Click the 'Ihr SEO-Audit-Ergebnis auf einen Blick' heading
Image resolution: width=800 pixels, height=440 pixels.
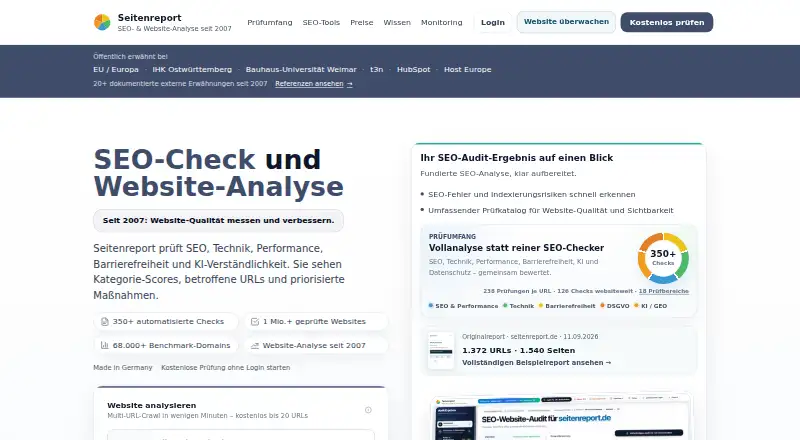[517, 158]
